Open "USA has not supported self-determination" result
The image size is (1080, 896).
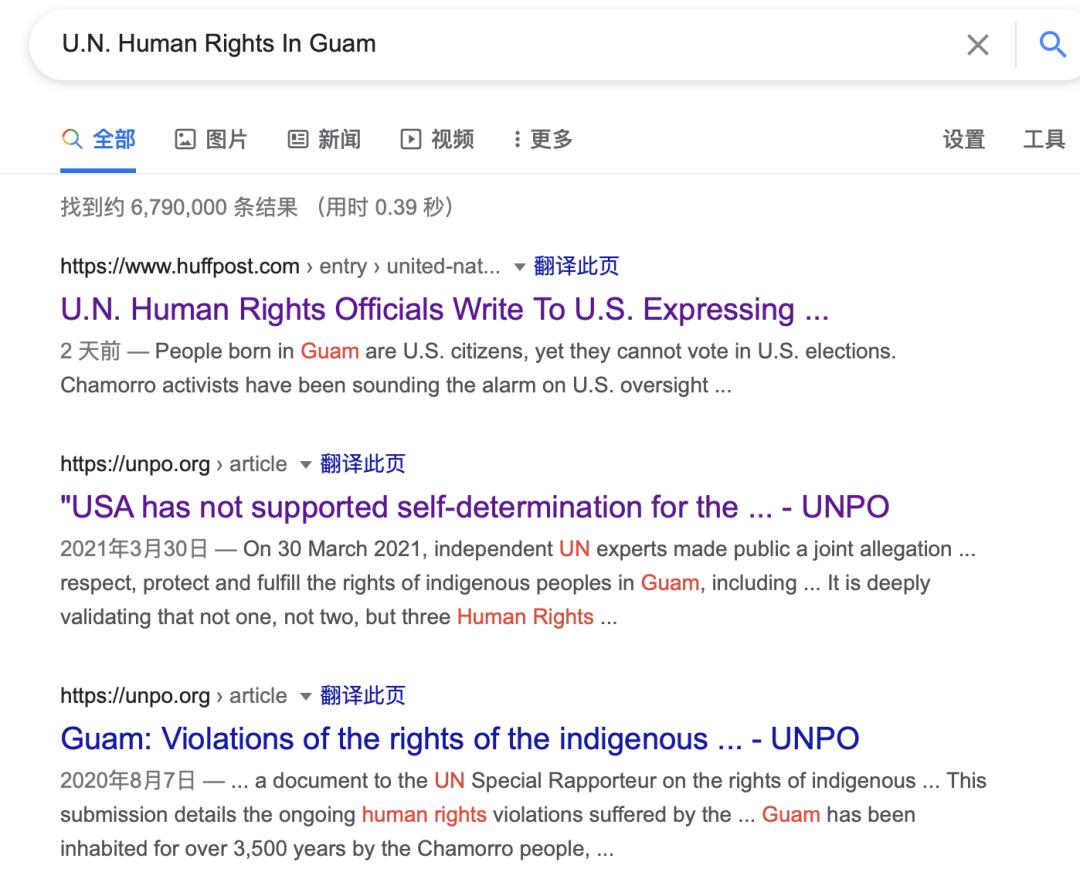click(474, 507)
